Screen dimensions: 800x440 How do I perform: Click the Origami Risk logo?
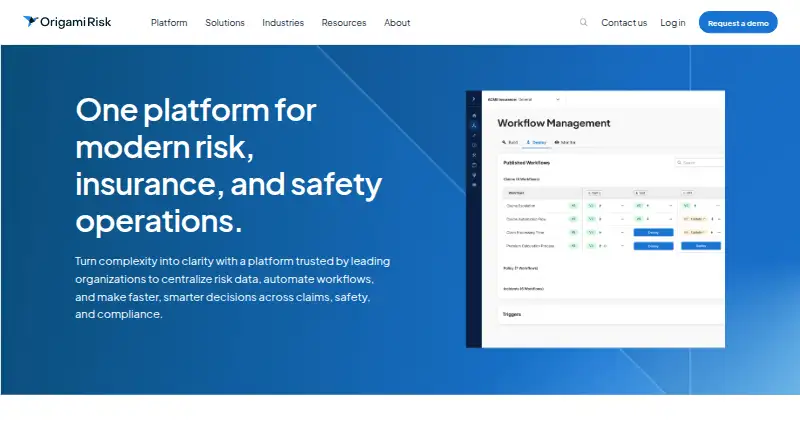tap(67, 22)
